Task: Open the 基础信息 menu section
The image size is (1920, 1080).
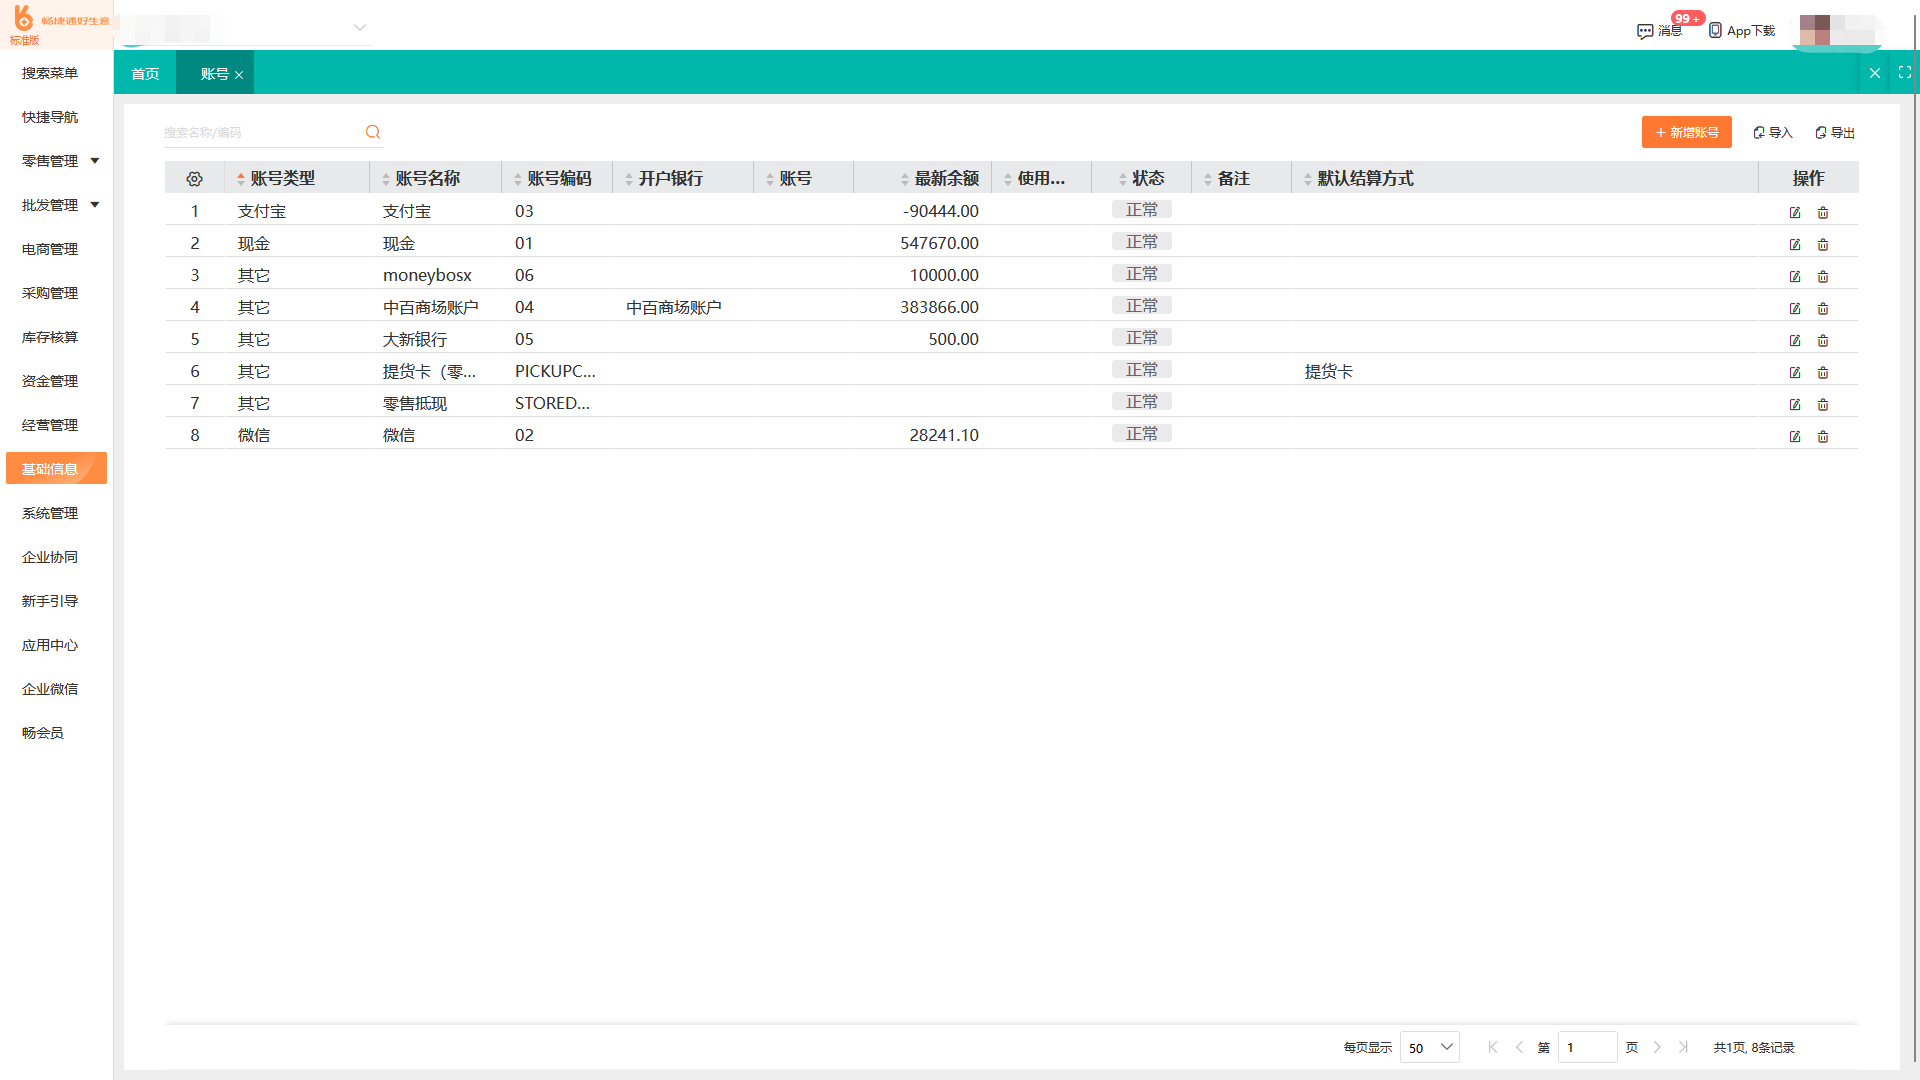Action: click(x=53, y=468)
